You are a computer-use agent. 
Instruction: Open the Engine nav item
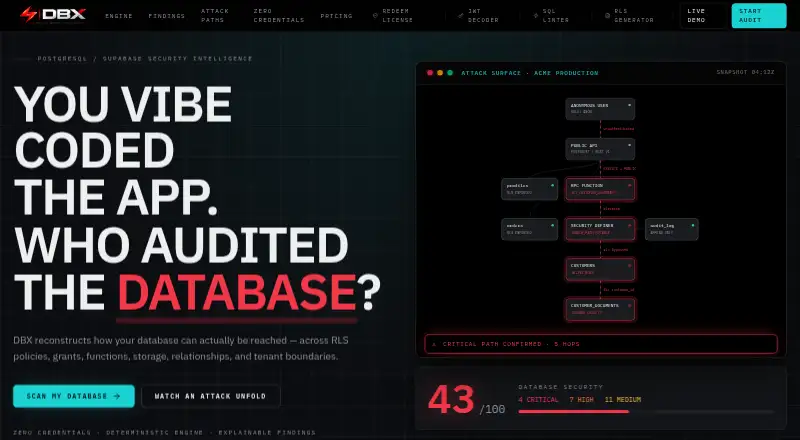119,16
